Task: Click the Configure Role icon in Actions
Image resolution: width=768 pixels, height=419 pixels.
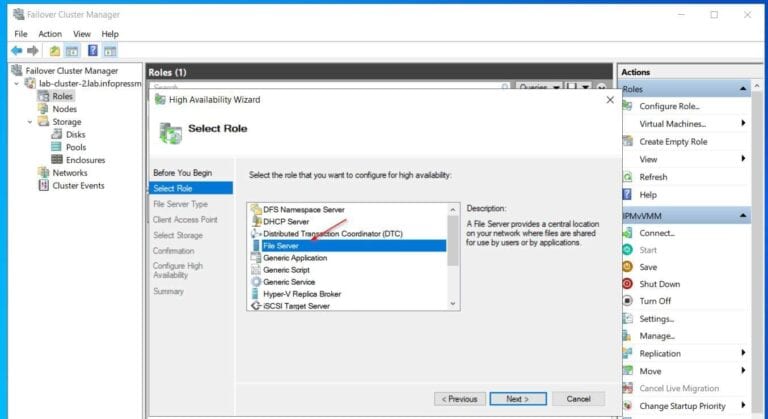Action: pyautogui.click(x=627, y=106)
